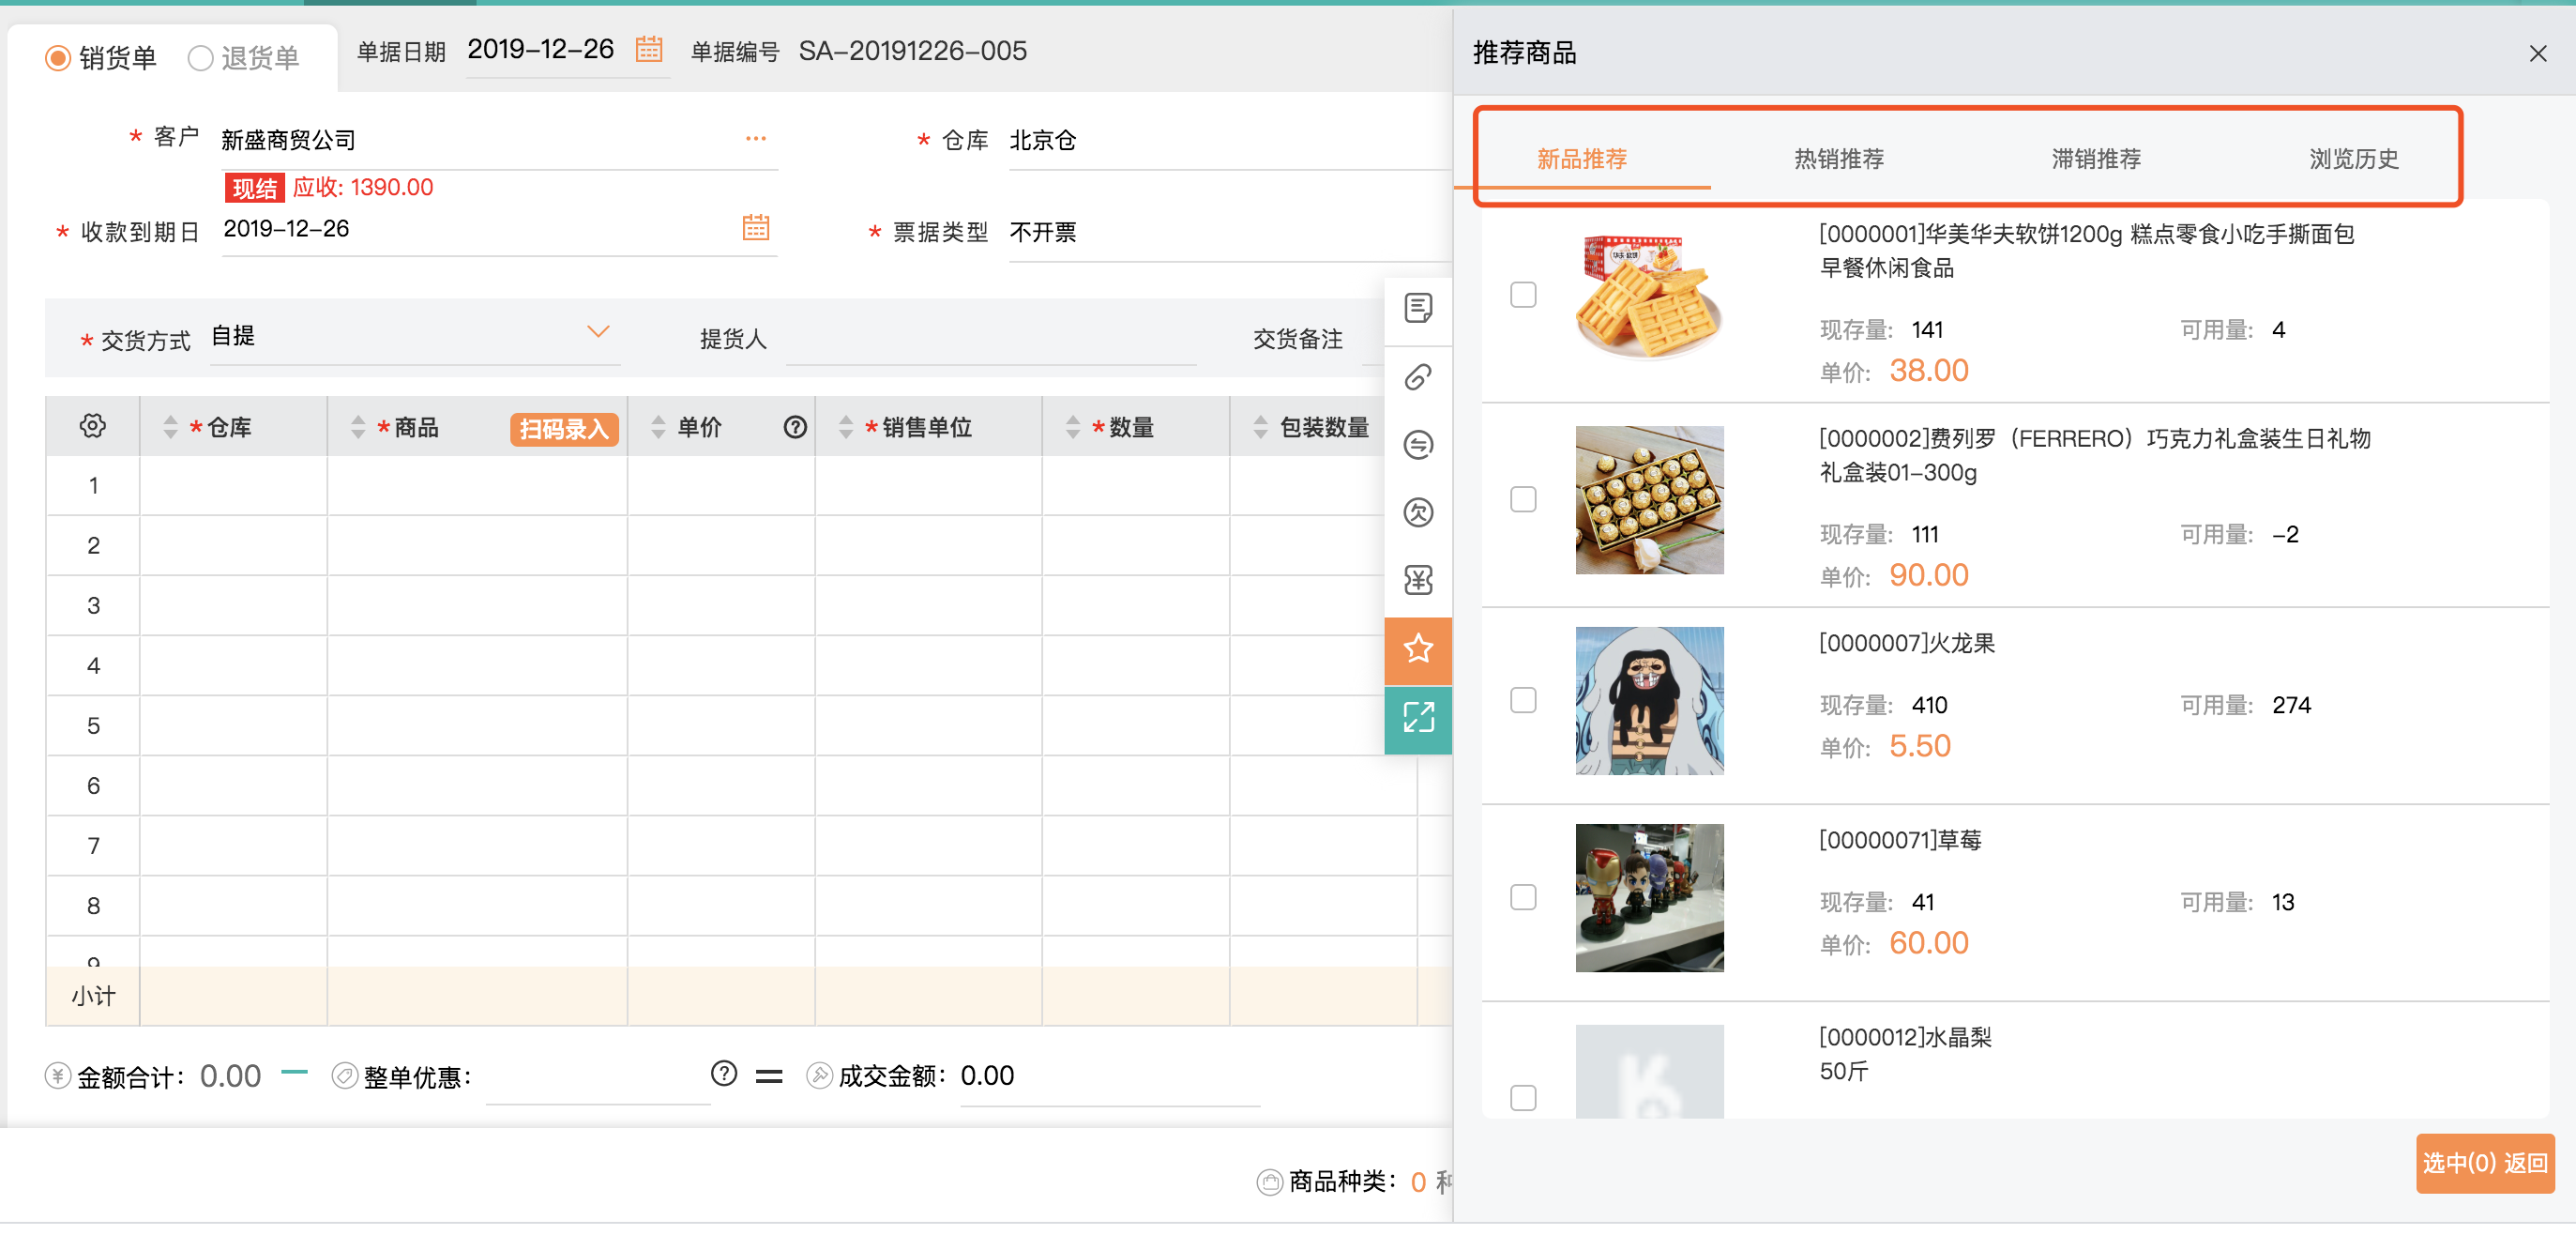
Task: Click the calendar icon next to receipt date
Action: (754, 230)
